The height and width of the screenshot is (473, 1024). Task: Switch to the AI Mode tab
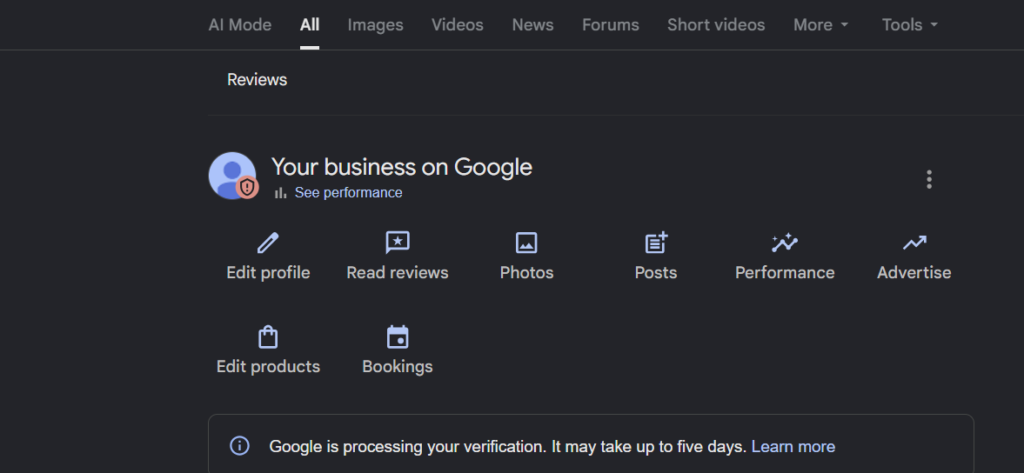pos(240,25)
